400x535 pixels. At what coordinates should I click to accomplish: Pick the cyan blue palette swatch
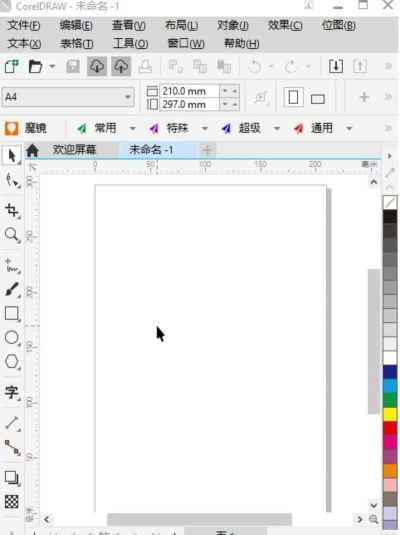pyautogui.click(x=390, y=386)
